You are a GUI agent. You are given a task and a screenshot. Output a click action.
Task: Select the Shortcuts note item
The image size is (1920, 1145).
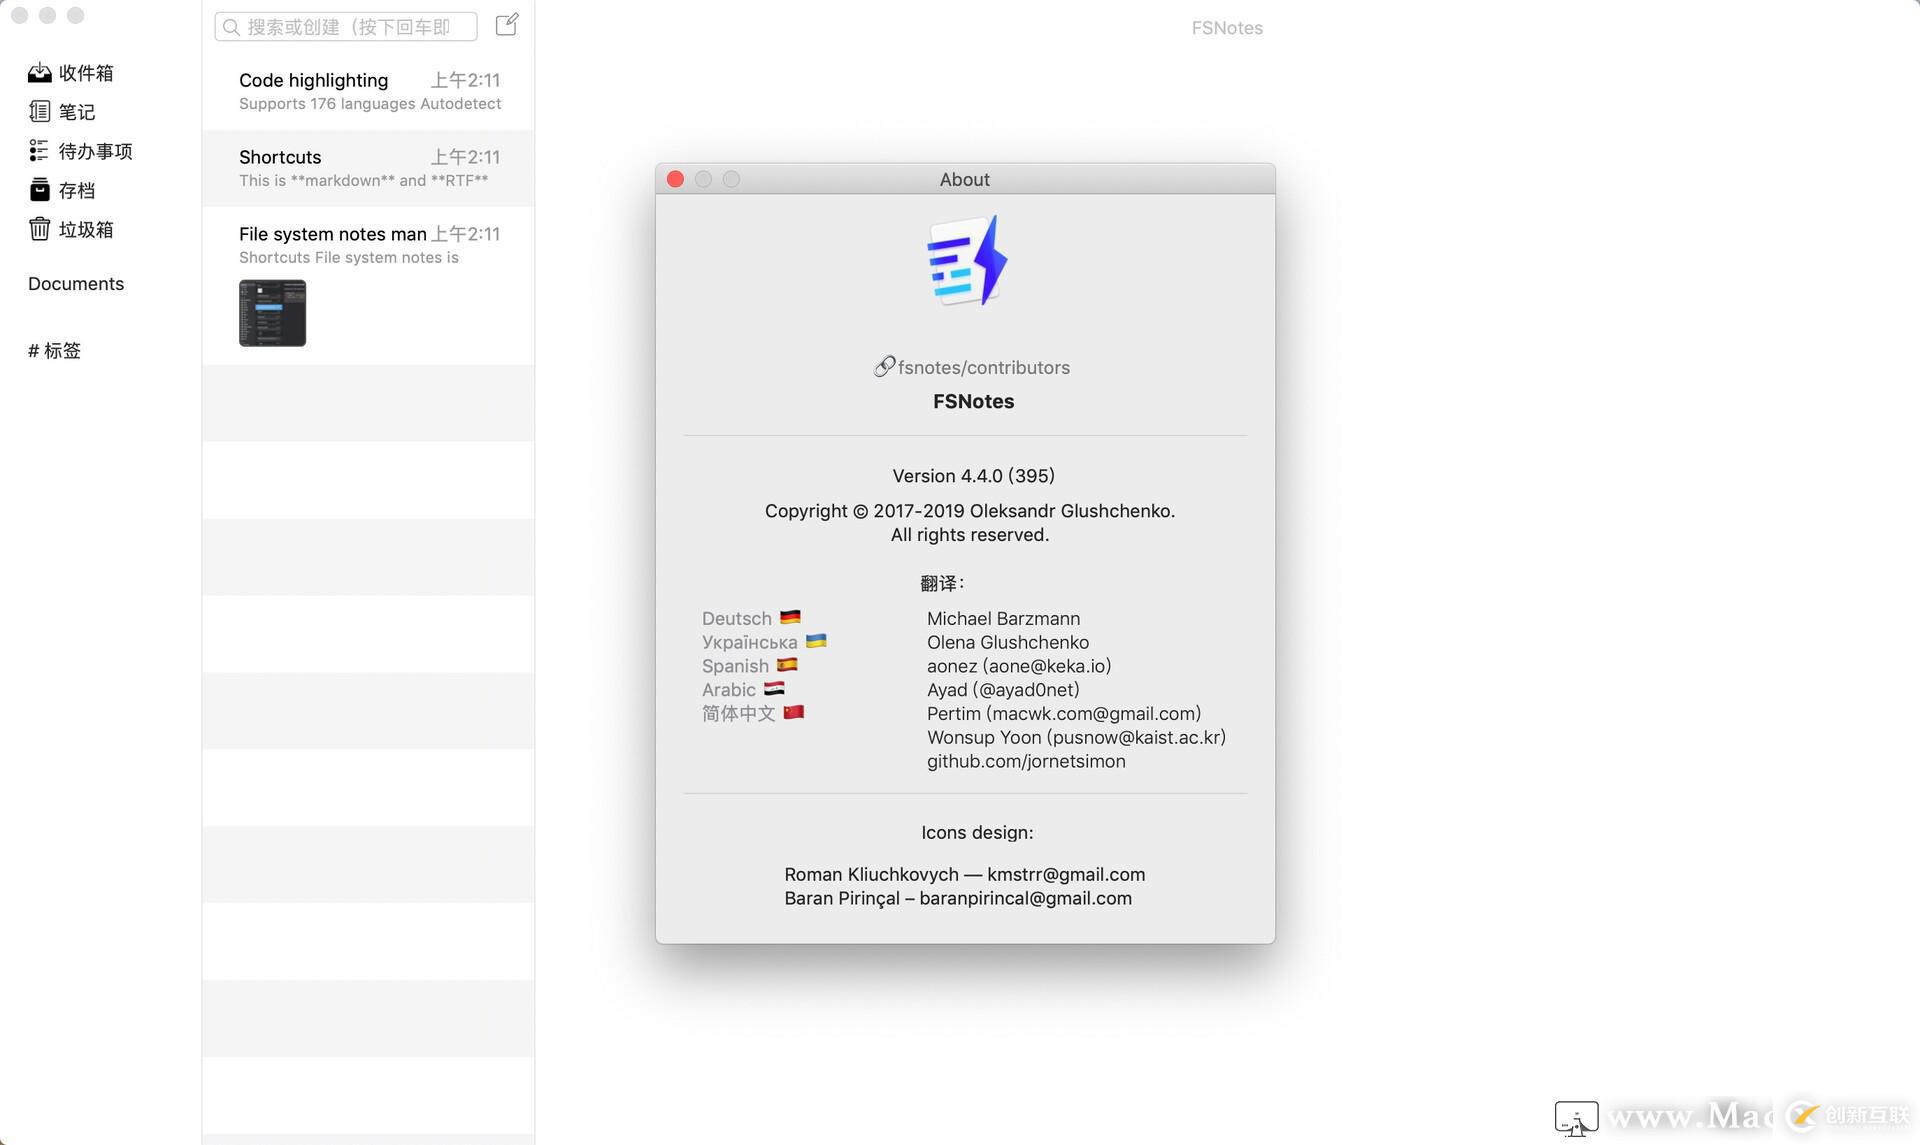coord(368,168)
